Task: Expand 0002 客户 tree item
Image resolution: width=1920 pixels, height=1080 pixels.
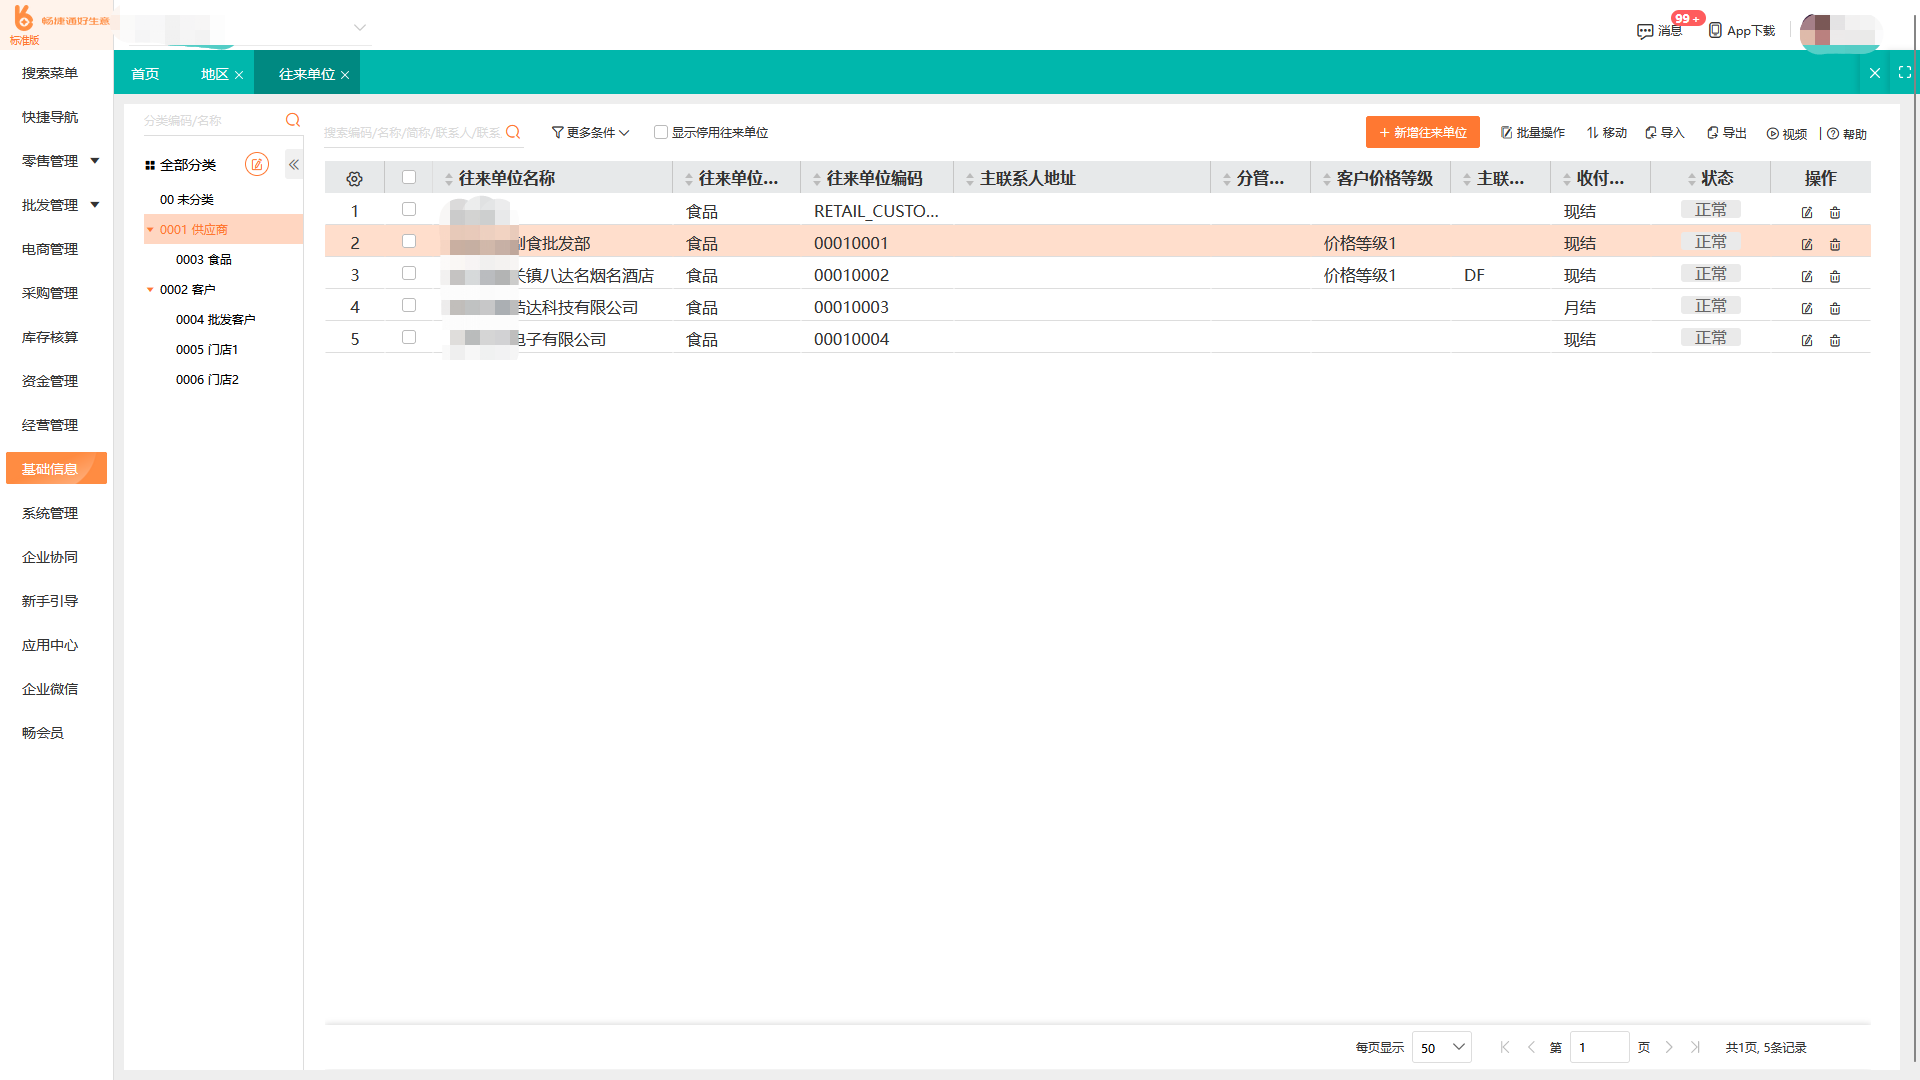Action: (149, 289)
